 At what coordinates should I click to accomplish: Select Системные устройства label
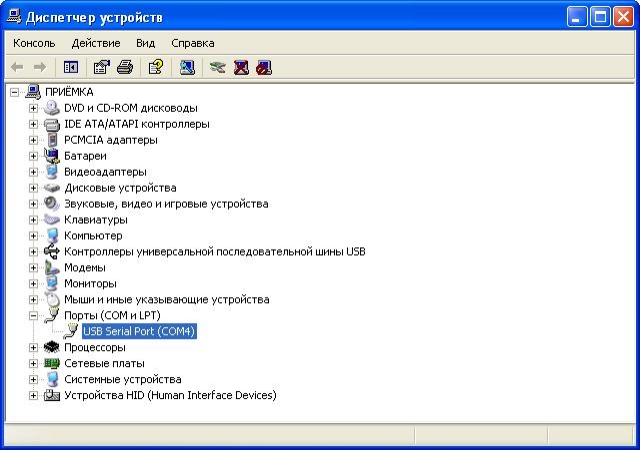tap(122, 379)
